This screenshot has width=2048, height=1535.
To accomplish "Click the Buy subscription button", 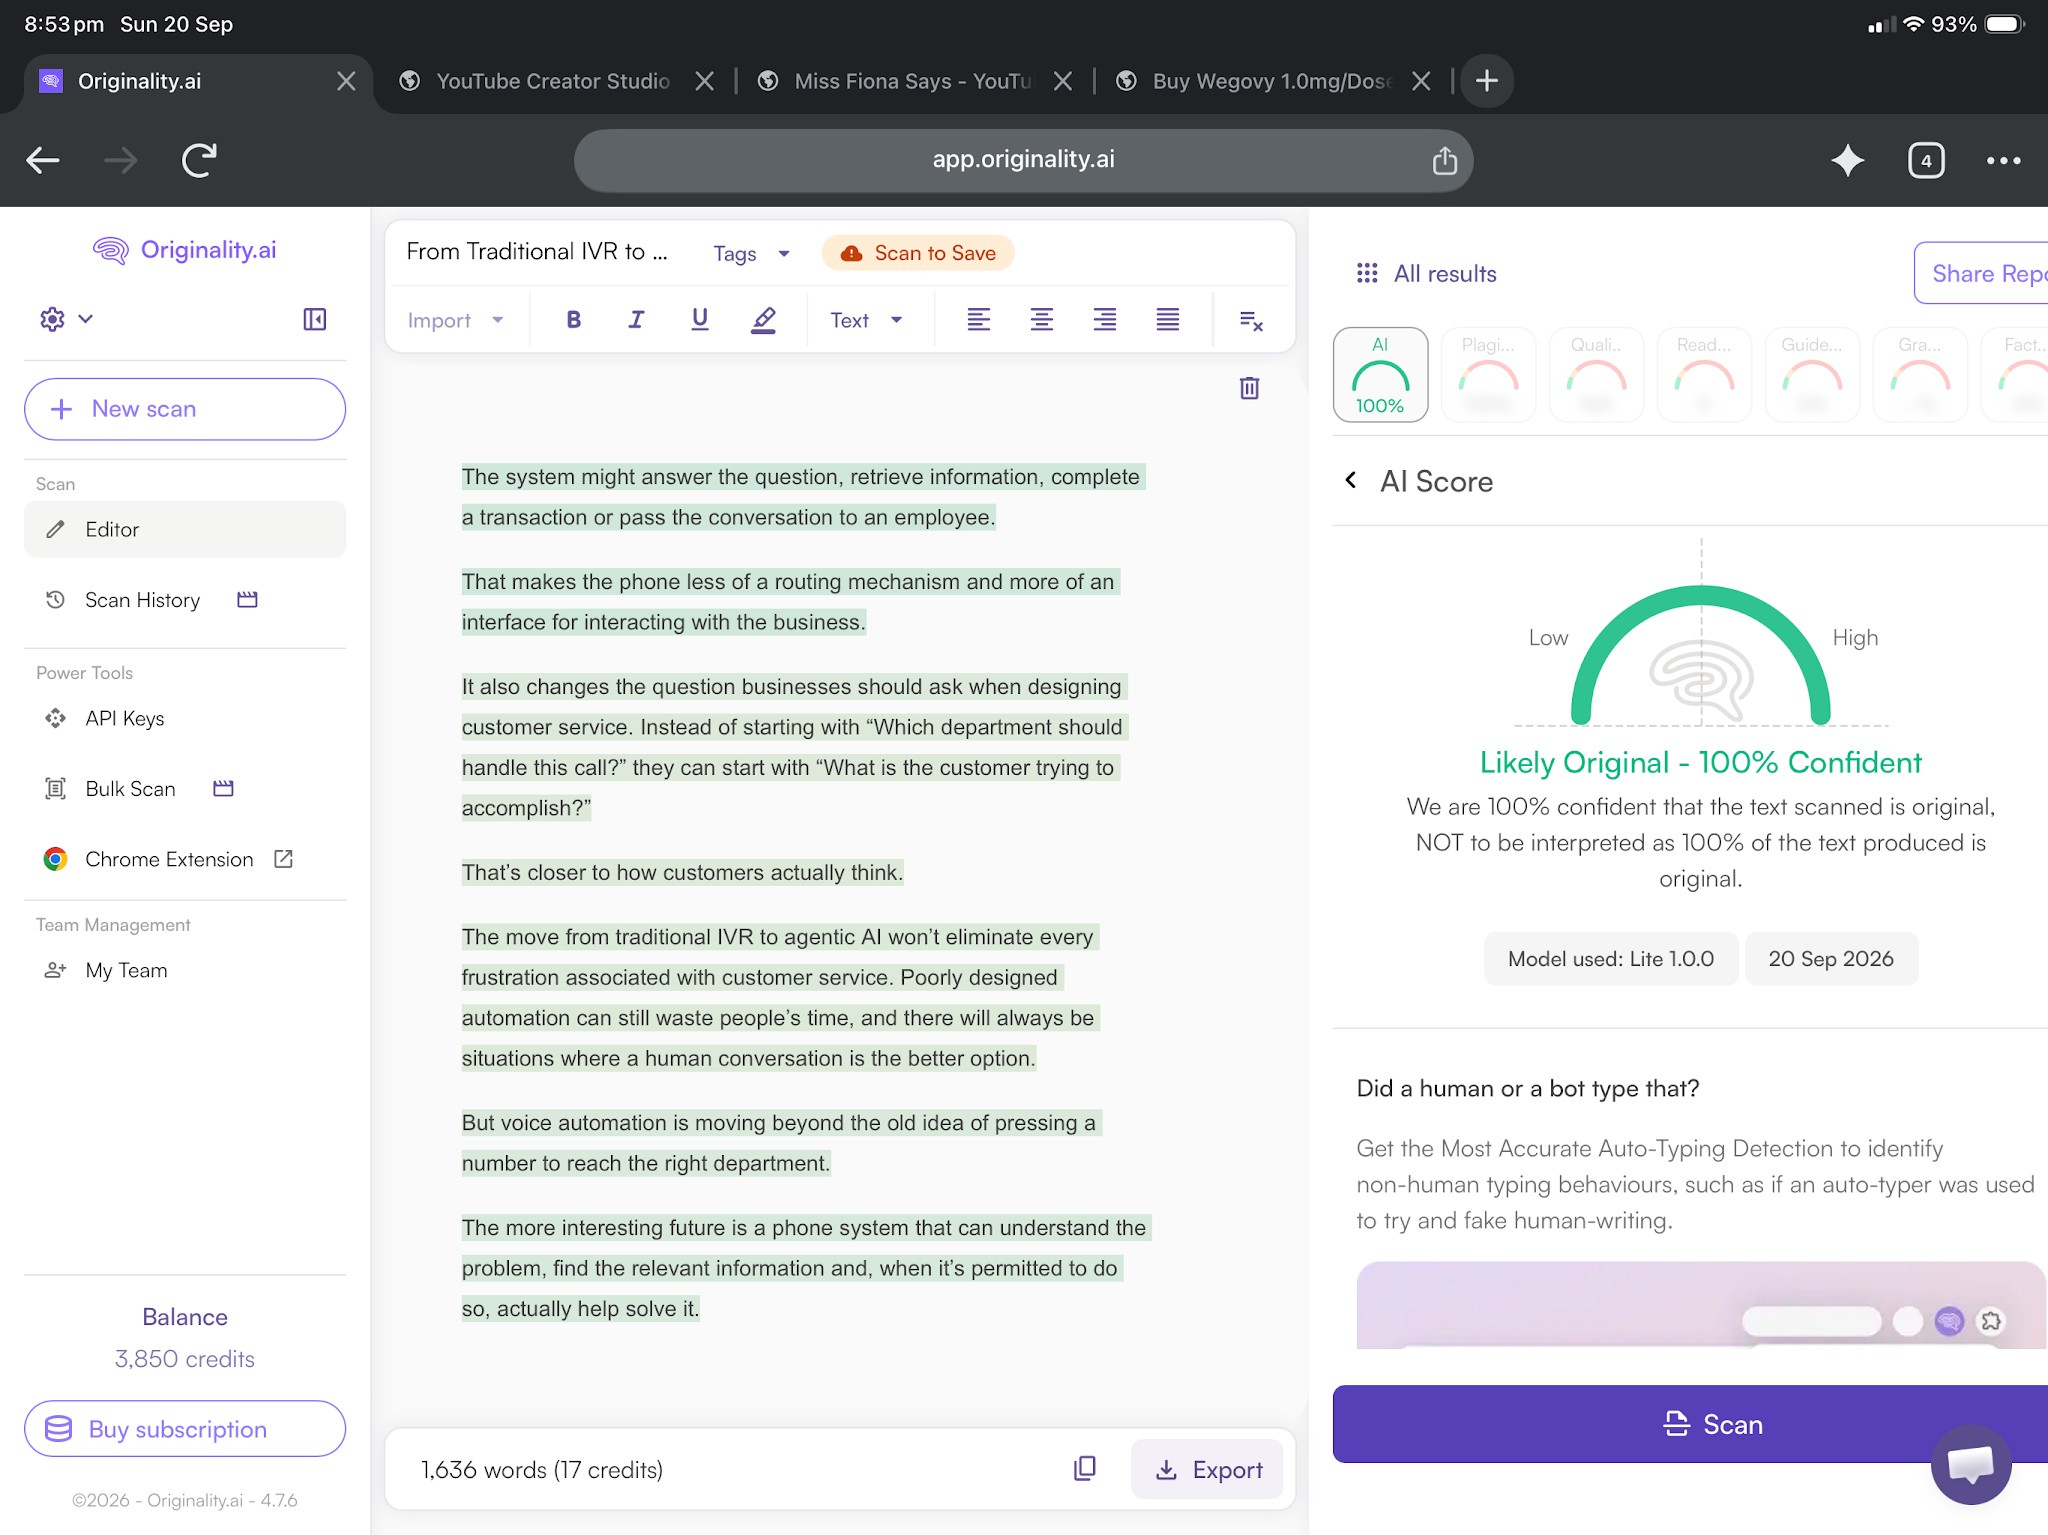I will click(185, 1429).
